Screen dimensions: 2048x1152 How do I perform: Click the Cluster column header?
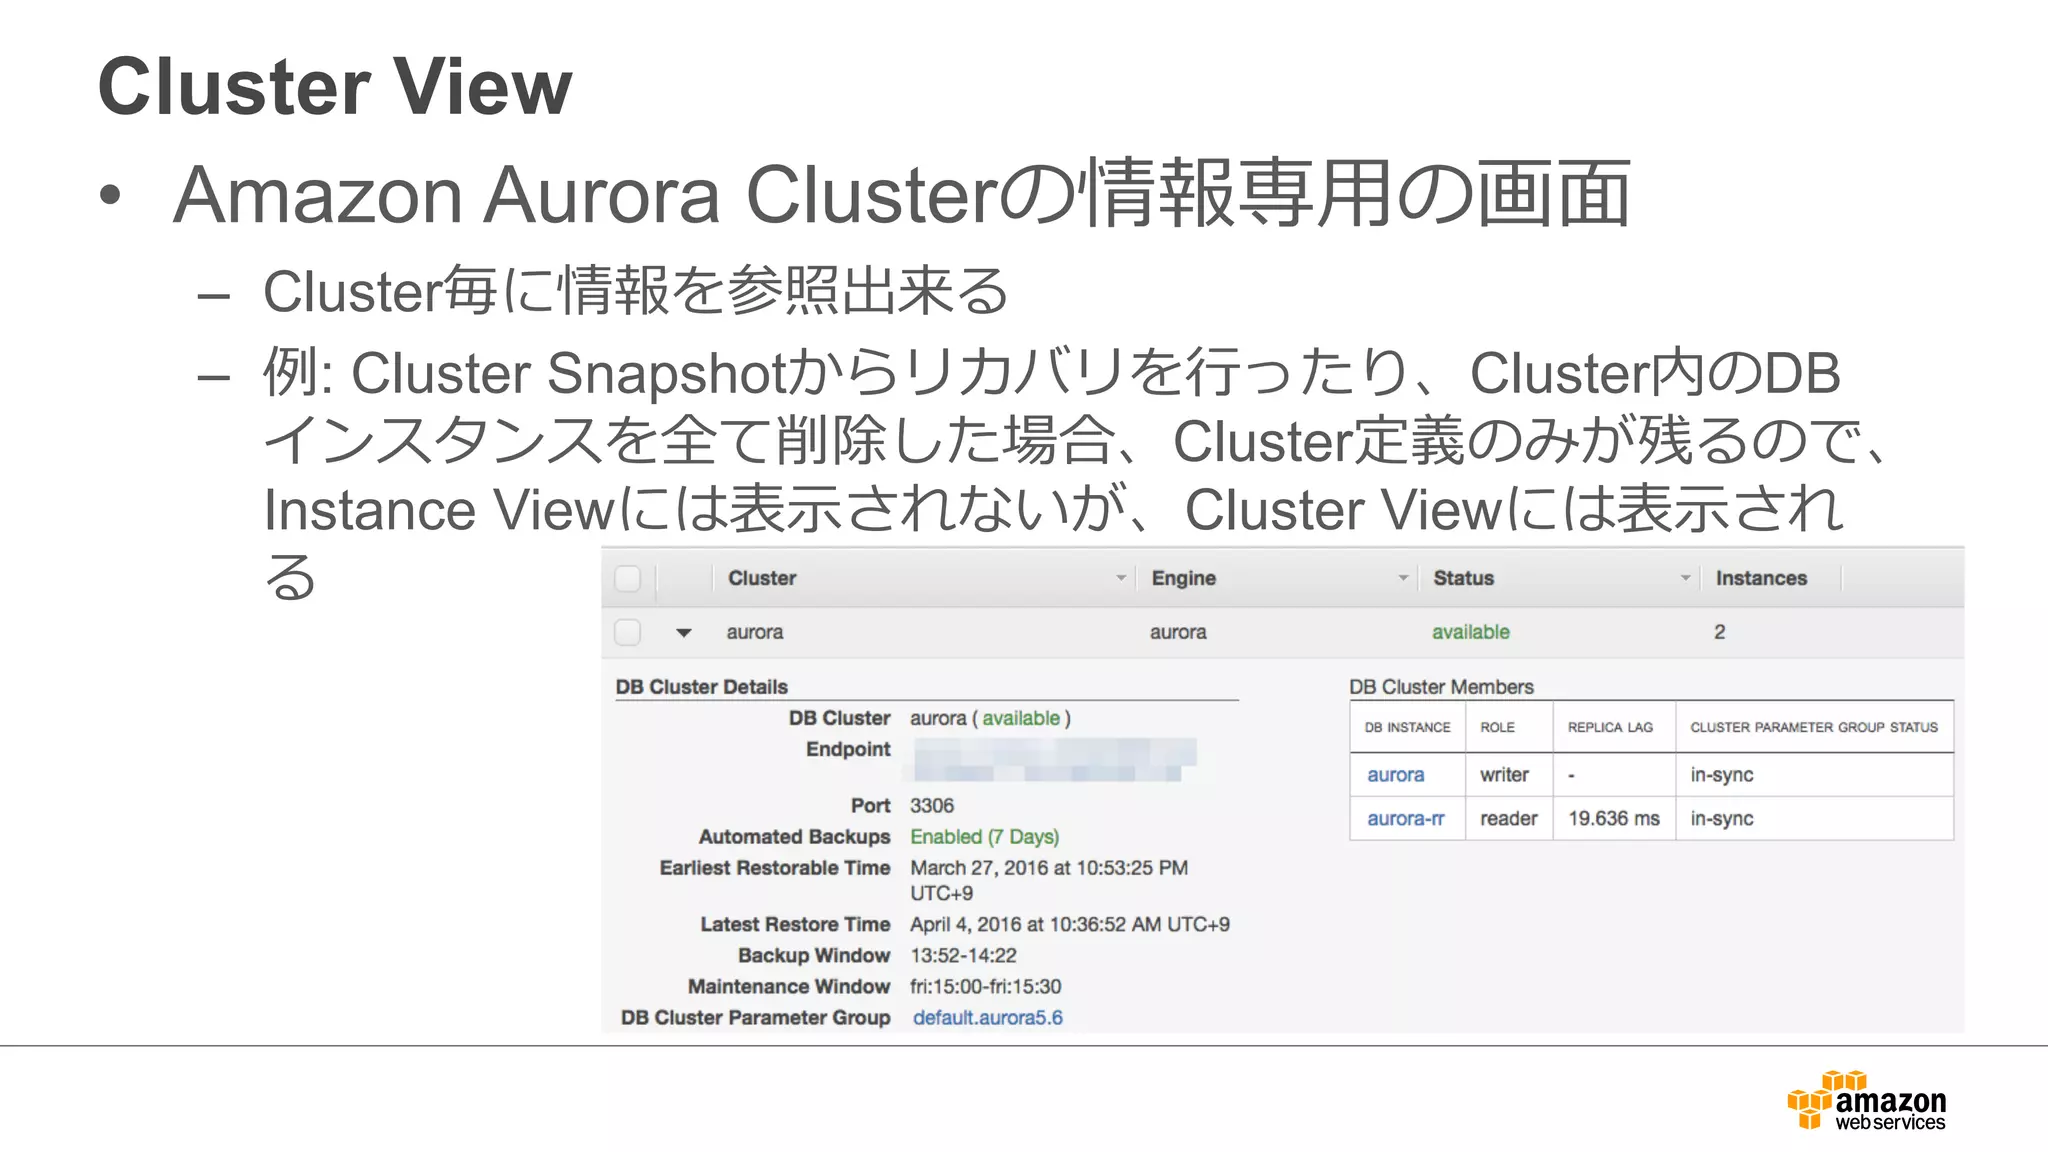(762, 577)
